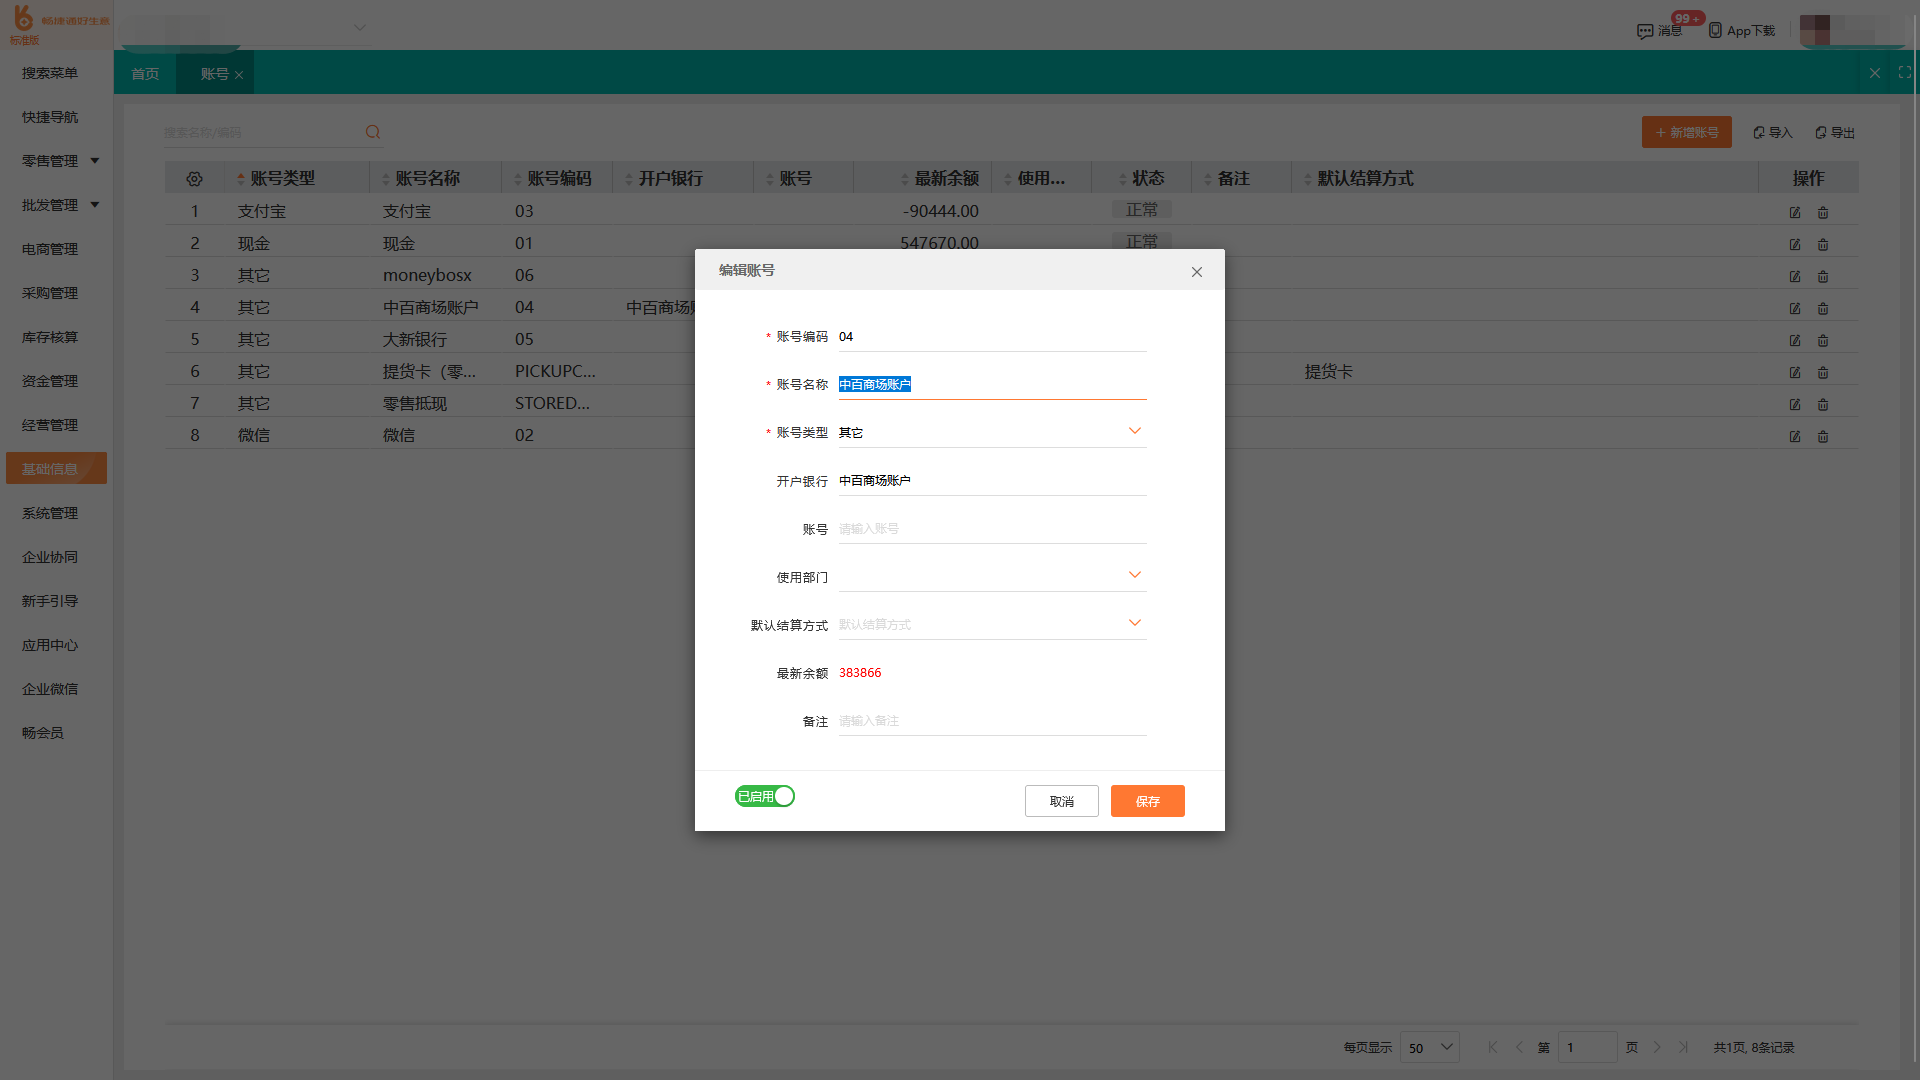Click the + 新增账号 button
1920x1080 pixels.
pos(1687,132)
